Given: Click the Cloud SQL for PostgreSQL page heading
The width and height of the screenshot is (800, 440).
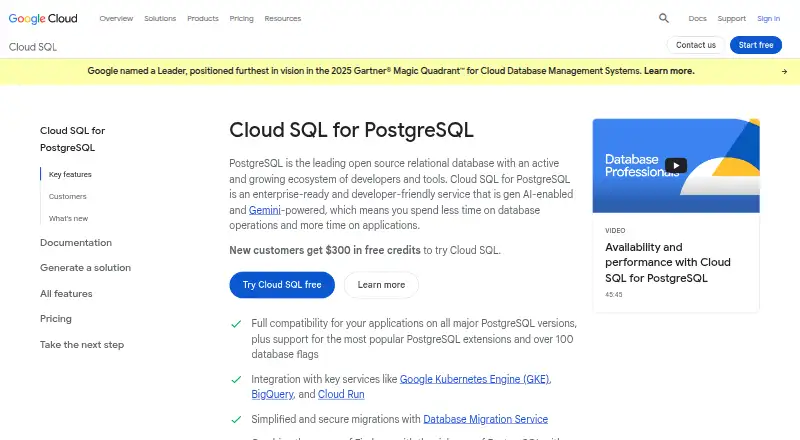Looking at the screenshot, I should (351, 130).
